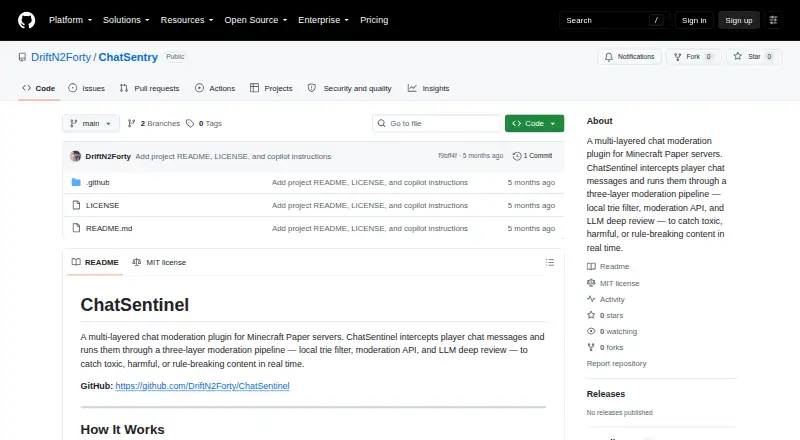Open the README.md file name
The image size is (800, 440).
[x=109, y=228]
